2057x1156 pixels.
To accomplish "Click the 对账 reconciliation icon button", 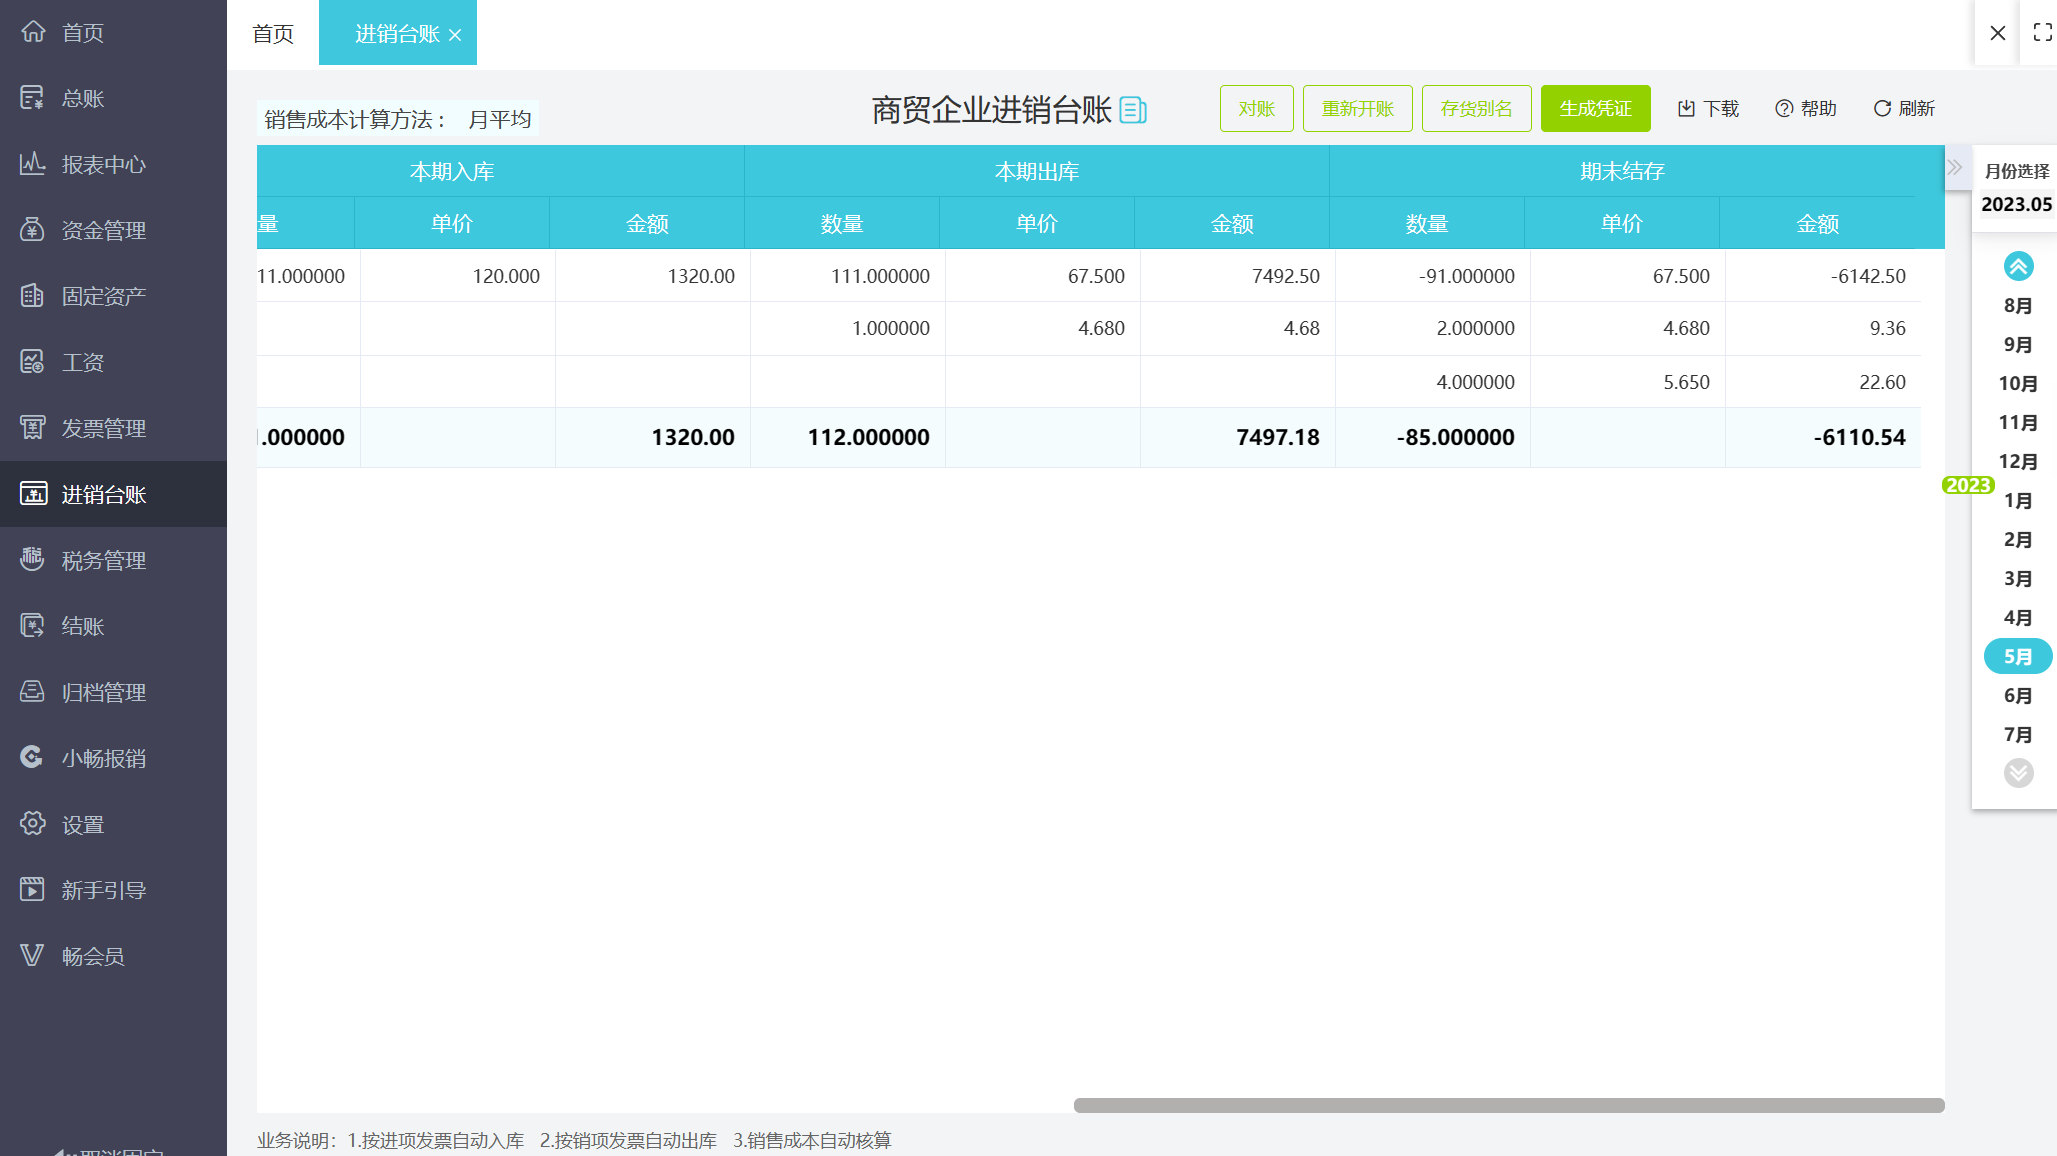I will (1256, 109).
